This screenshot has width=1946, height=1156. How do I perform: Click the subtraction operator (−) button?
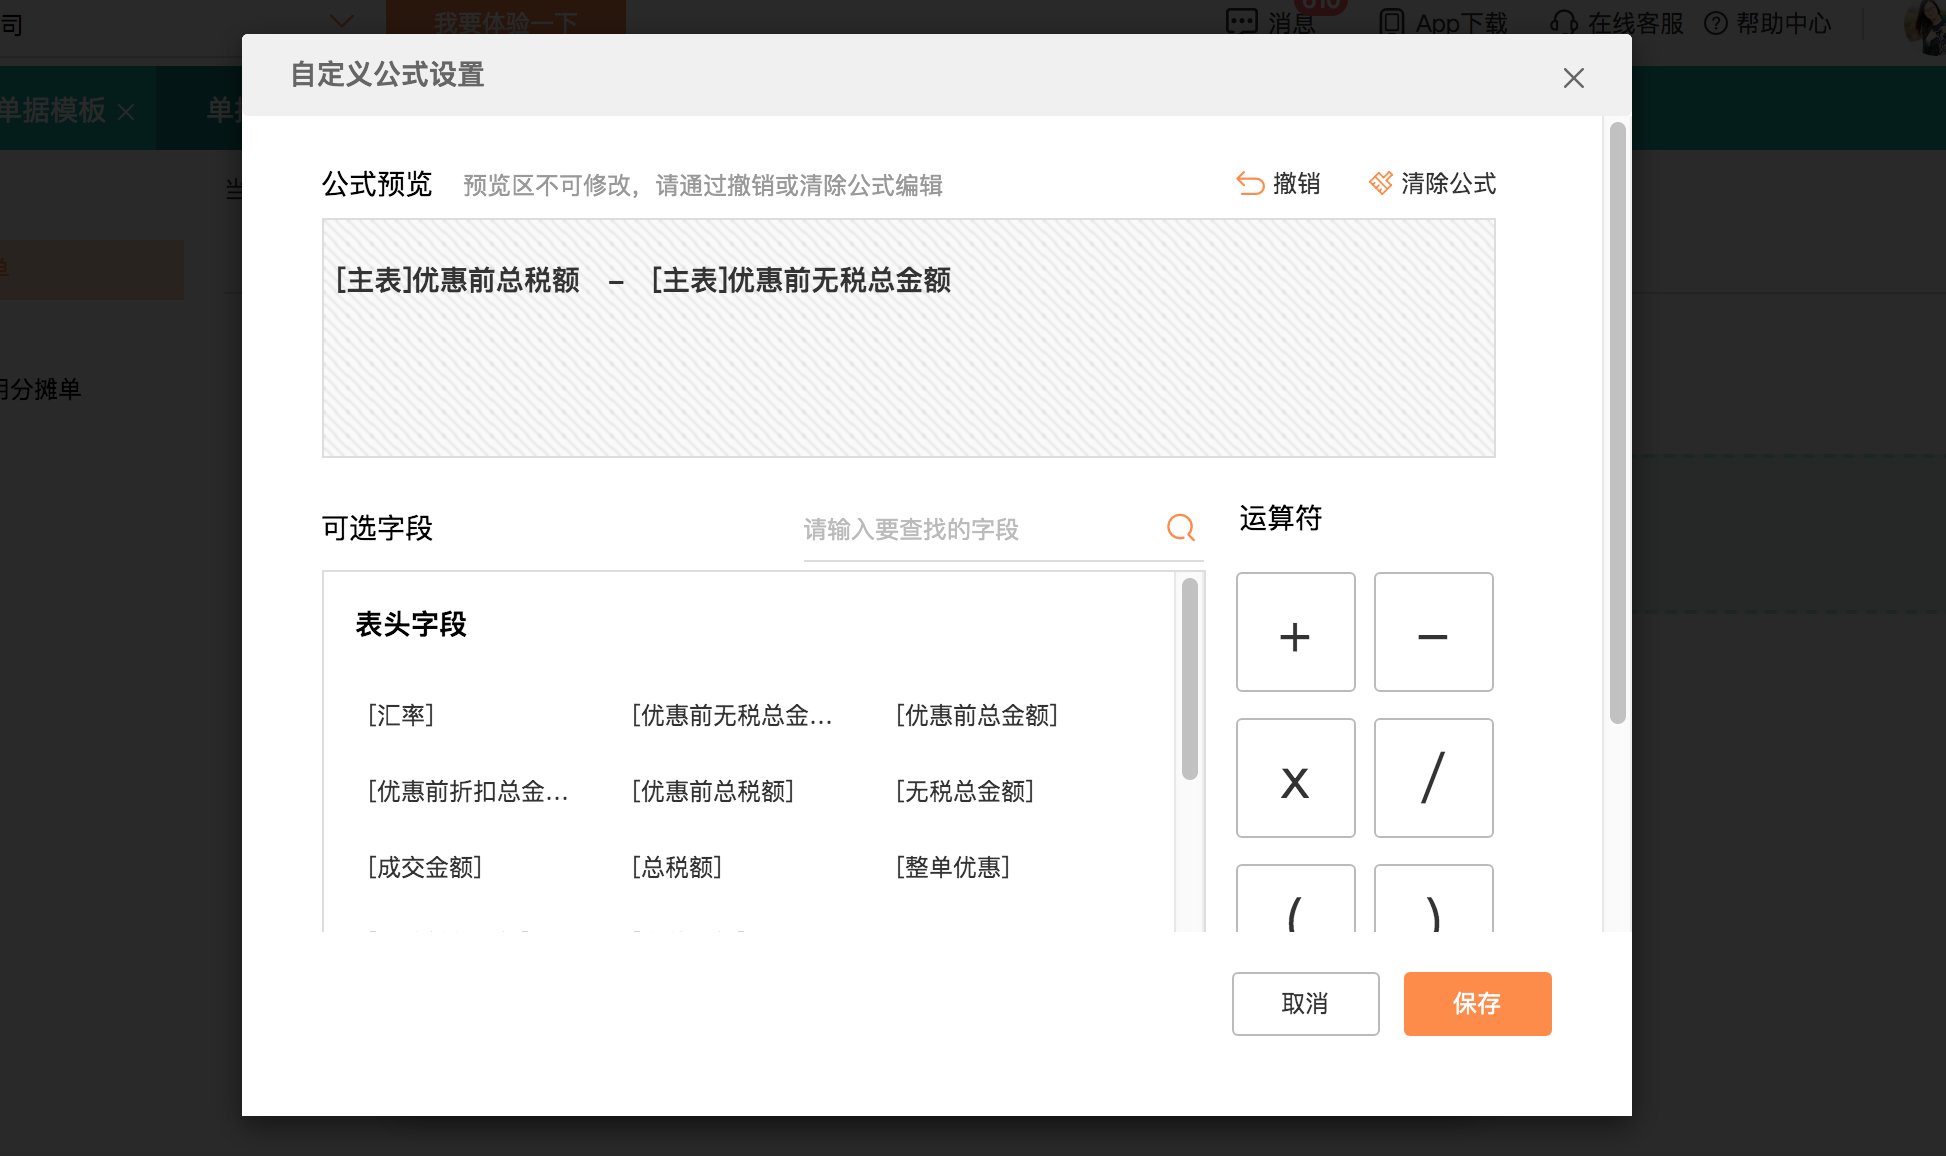[x=1433, y=632]
